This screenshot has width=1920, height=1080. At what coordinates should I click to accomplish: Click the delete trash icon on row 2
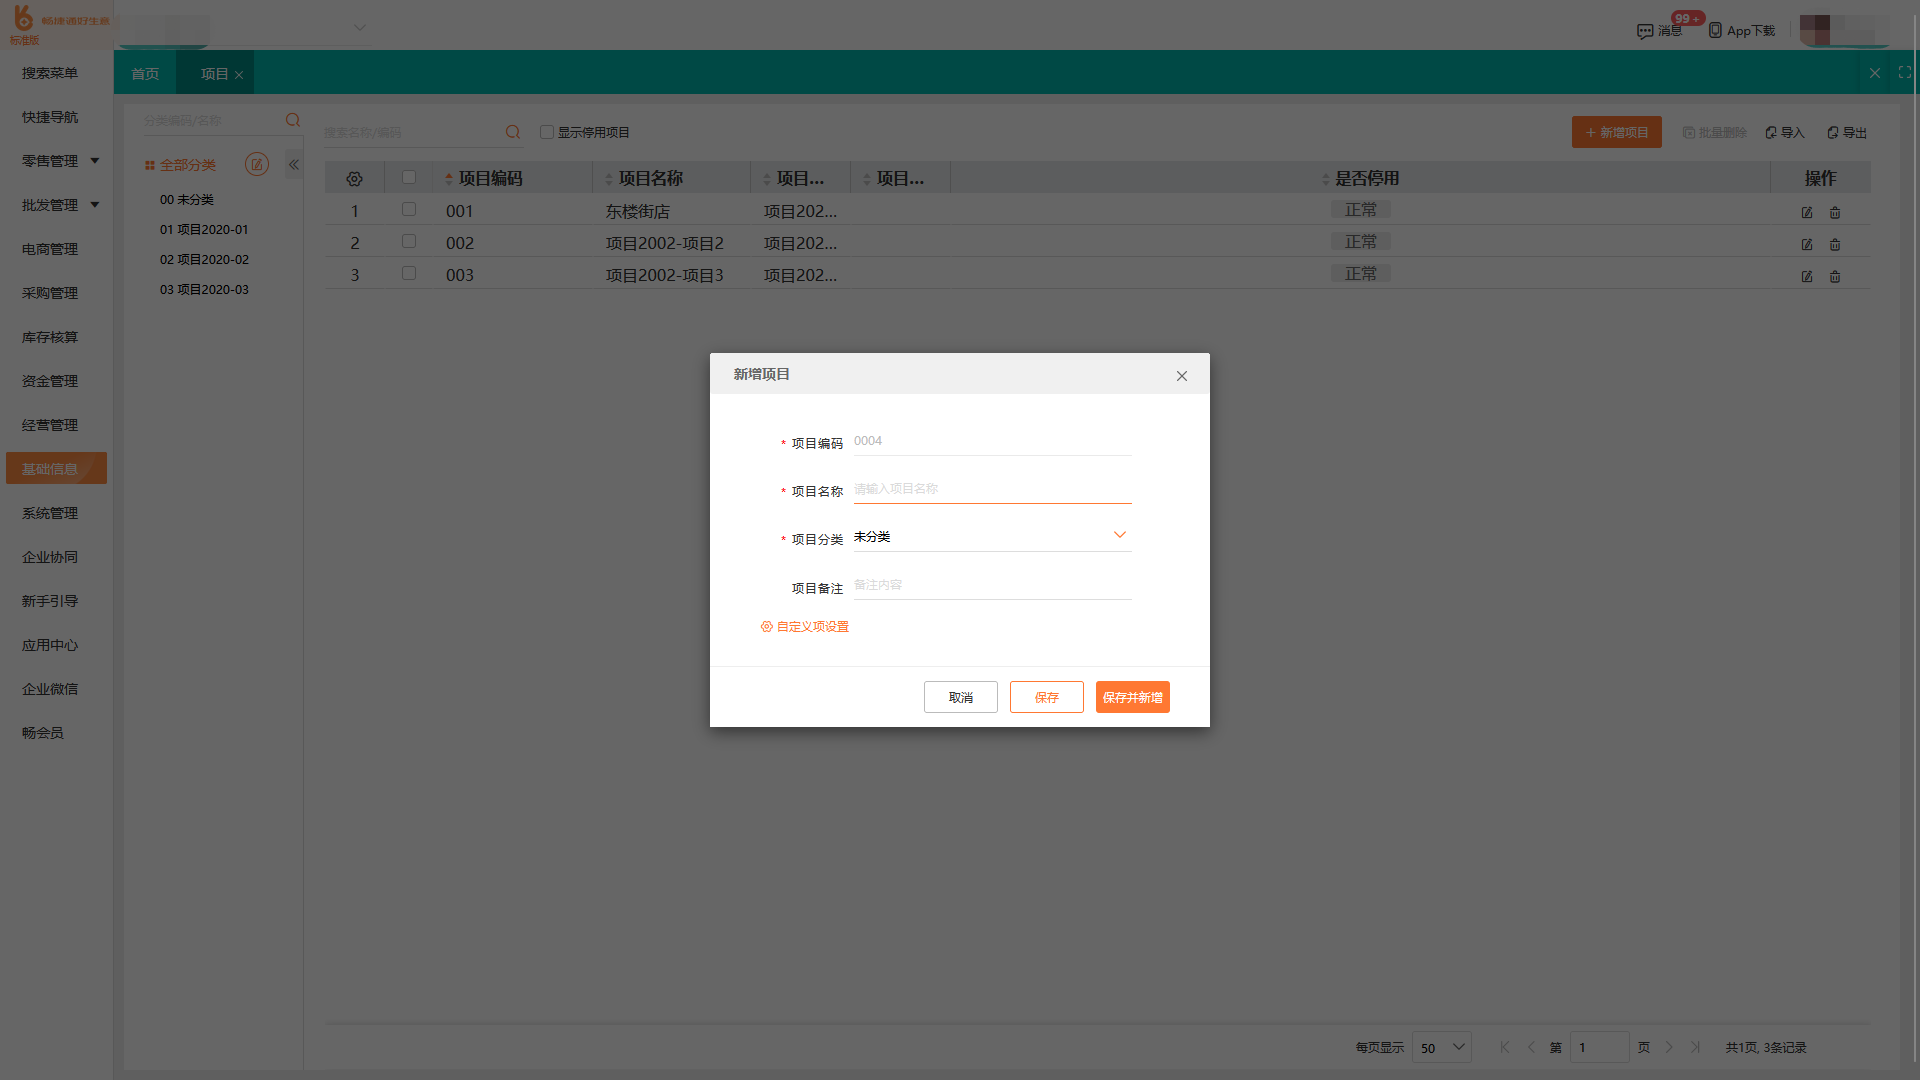[x=1834, y=244]
